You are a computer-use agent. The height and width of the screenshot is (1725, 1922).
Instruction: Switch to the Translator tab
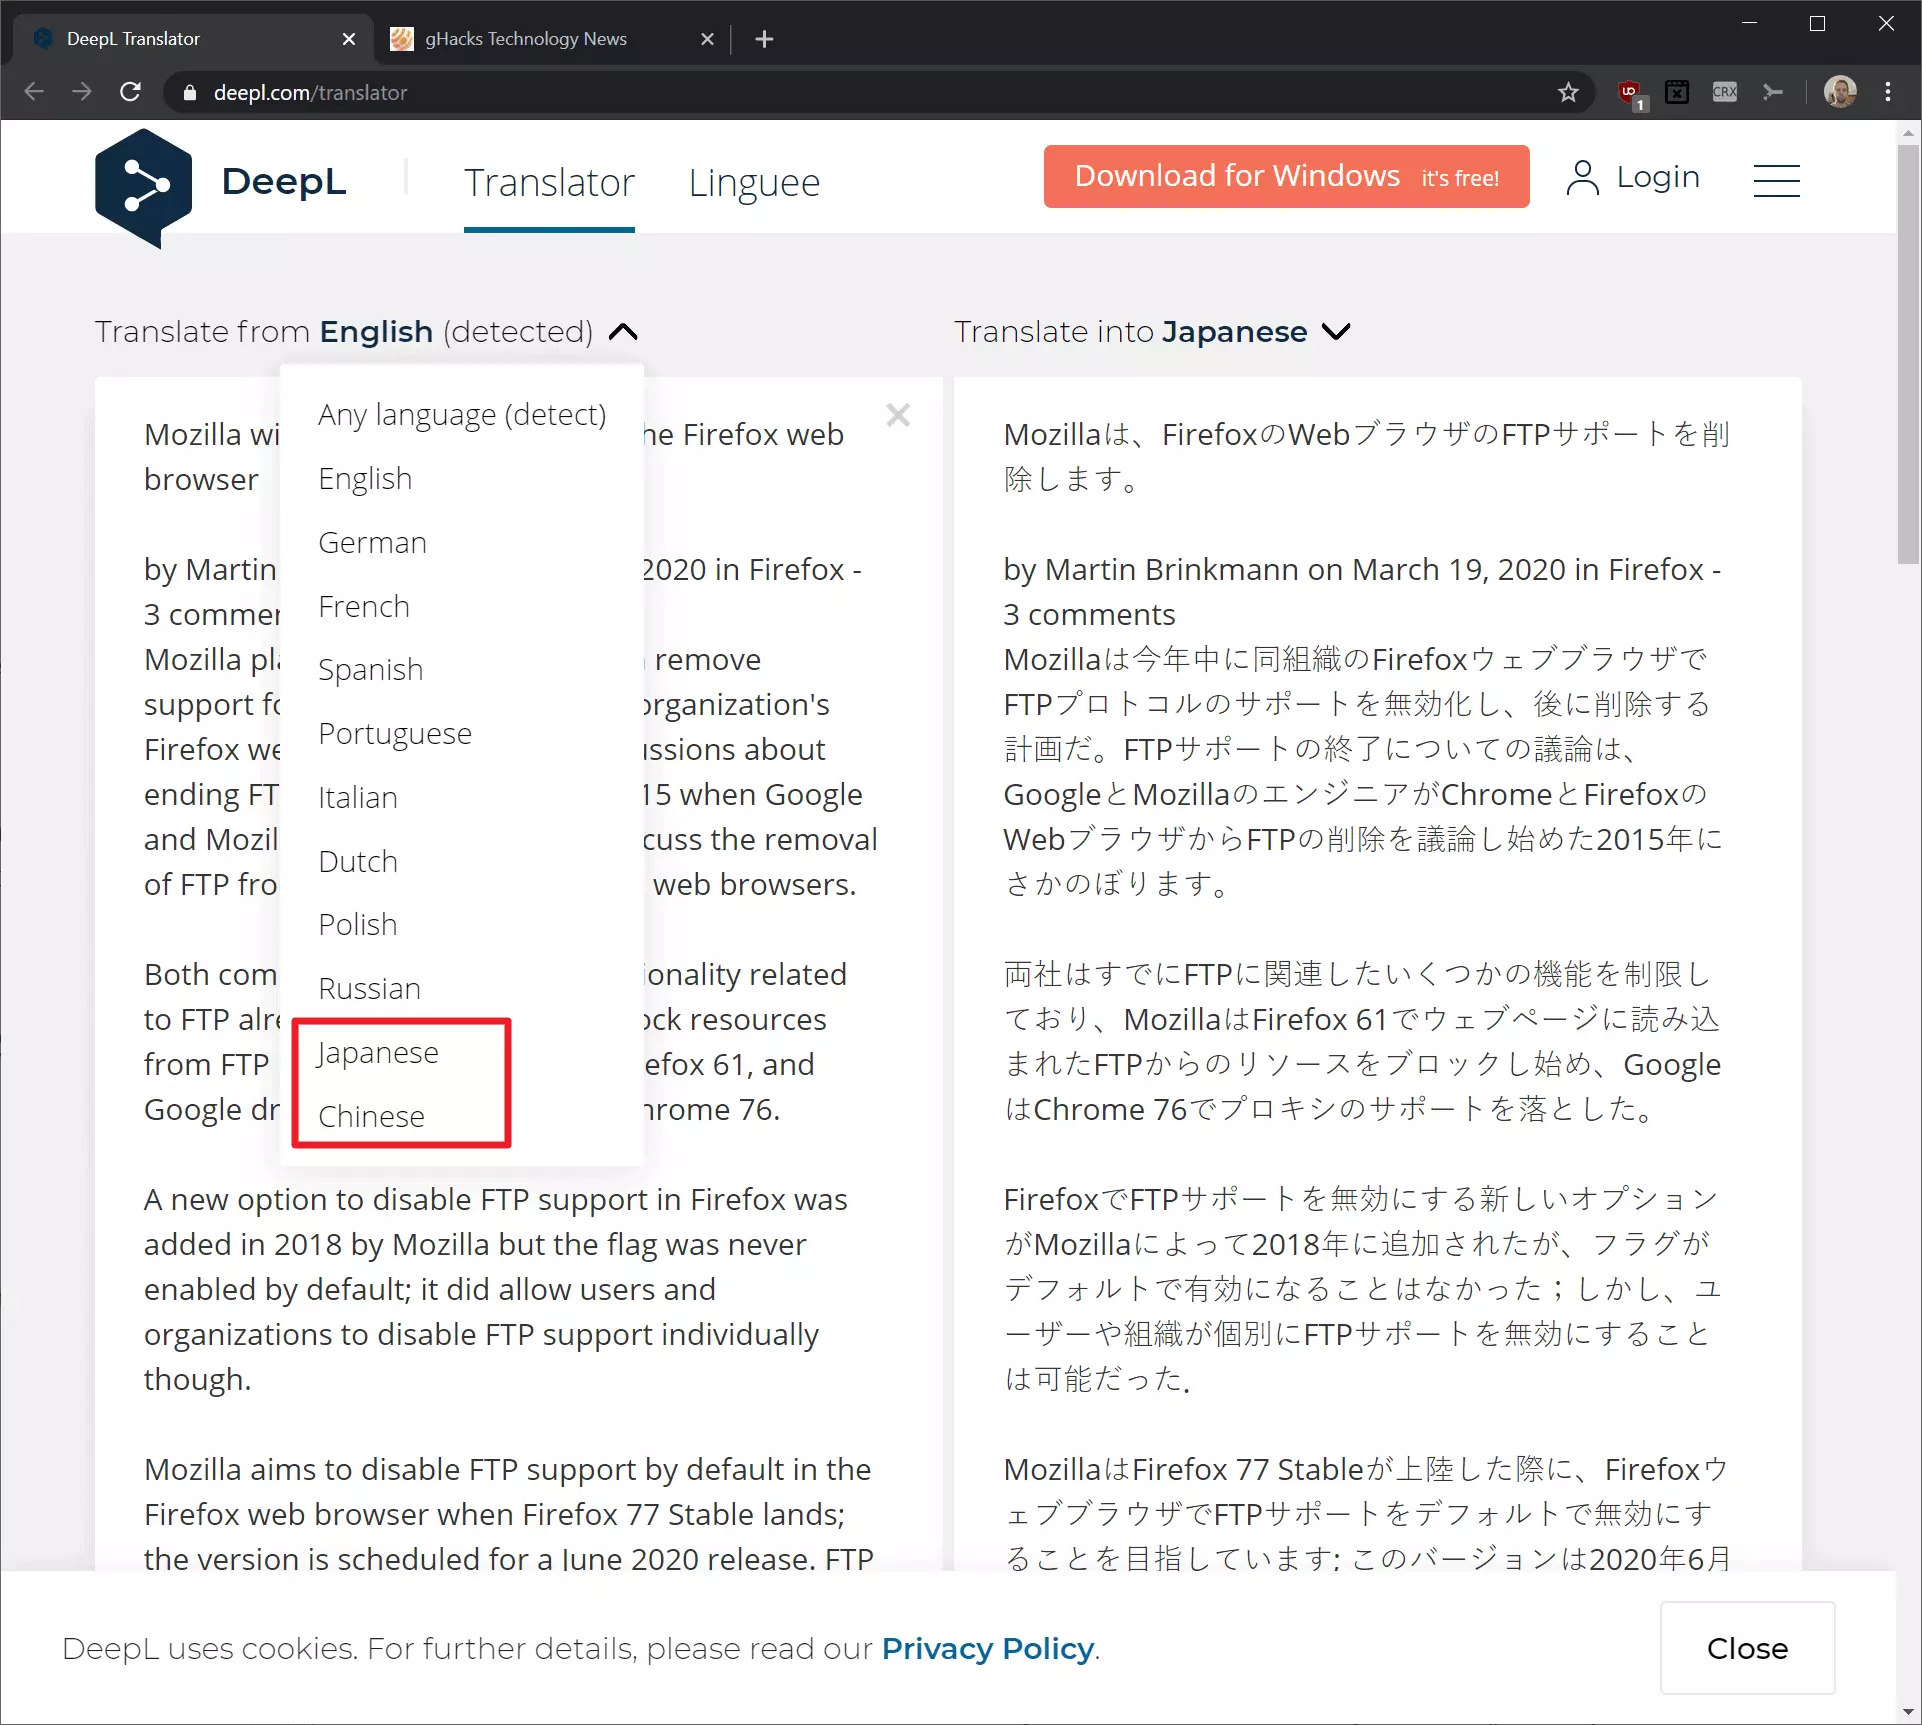point(548,181)
